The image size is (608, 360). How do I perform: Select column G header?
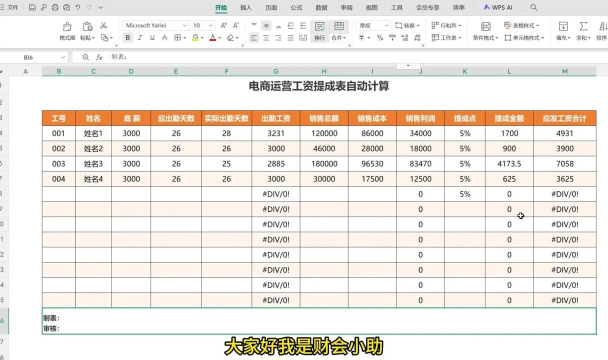click(x=276, y=71)
